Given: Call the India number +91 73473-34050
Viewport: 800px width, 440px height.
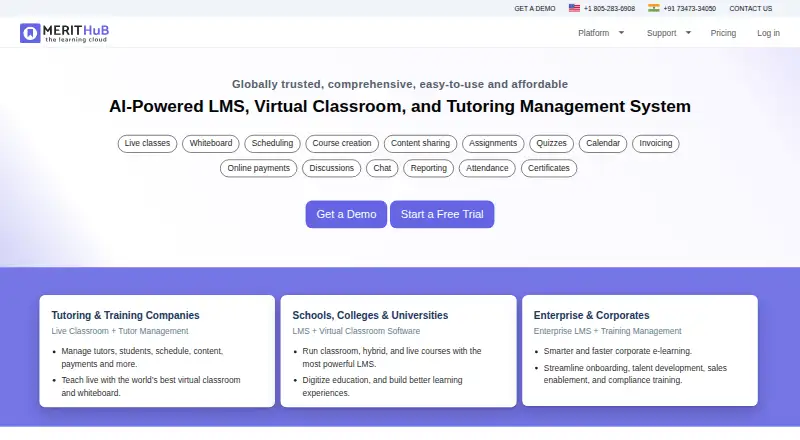Looking at the screenshot, I should 689,9.
